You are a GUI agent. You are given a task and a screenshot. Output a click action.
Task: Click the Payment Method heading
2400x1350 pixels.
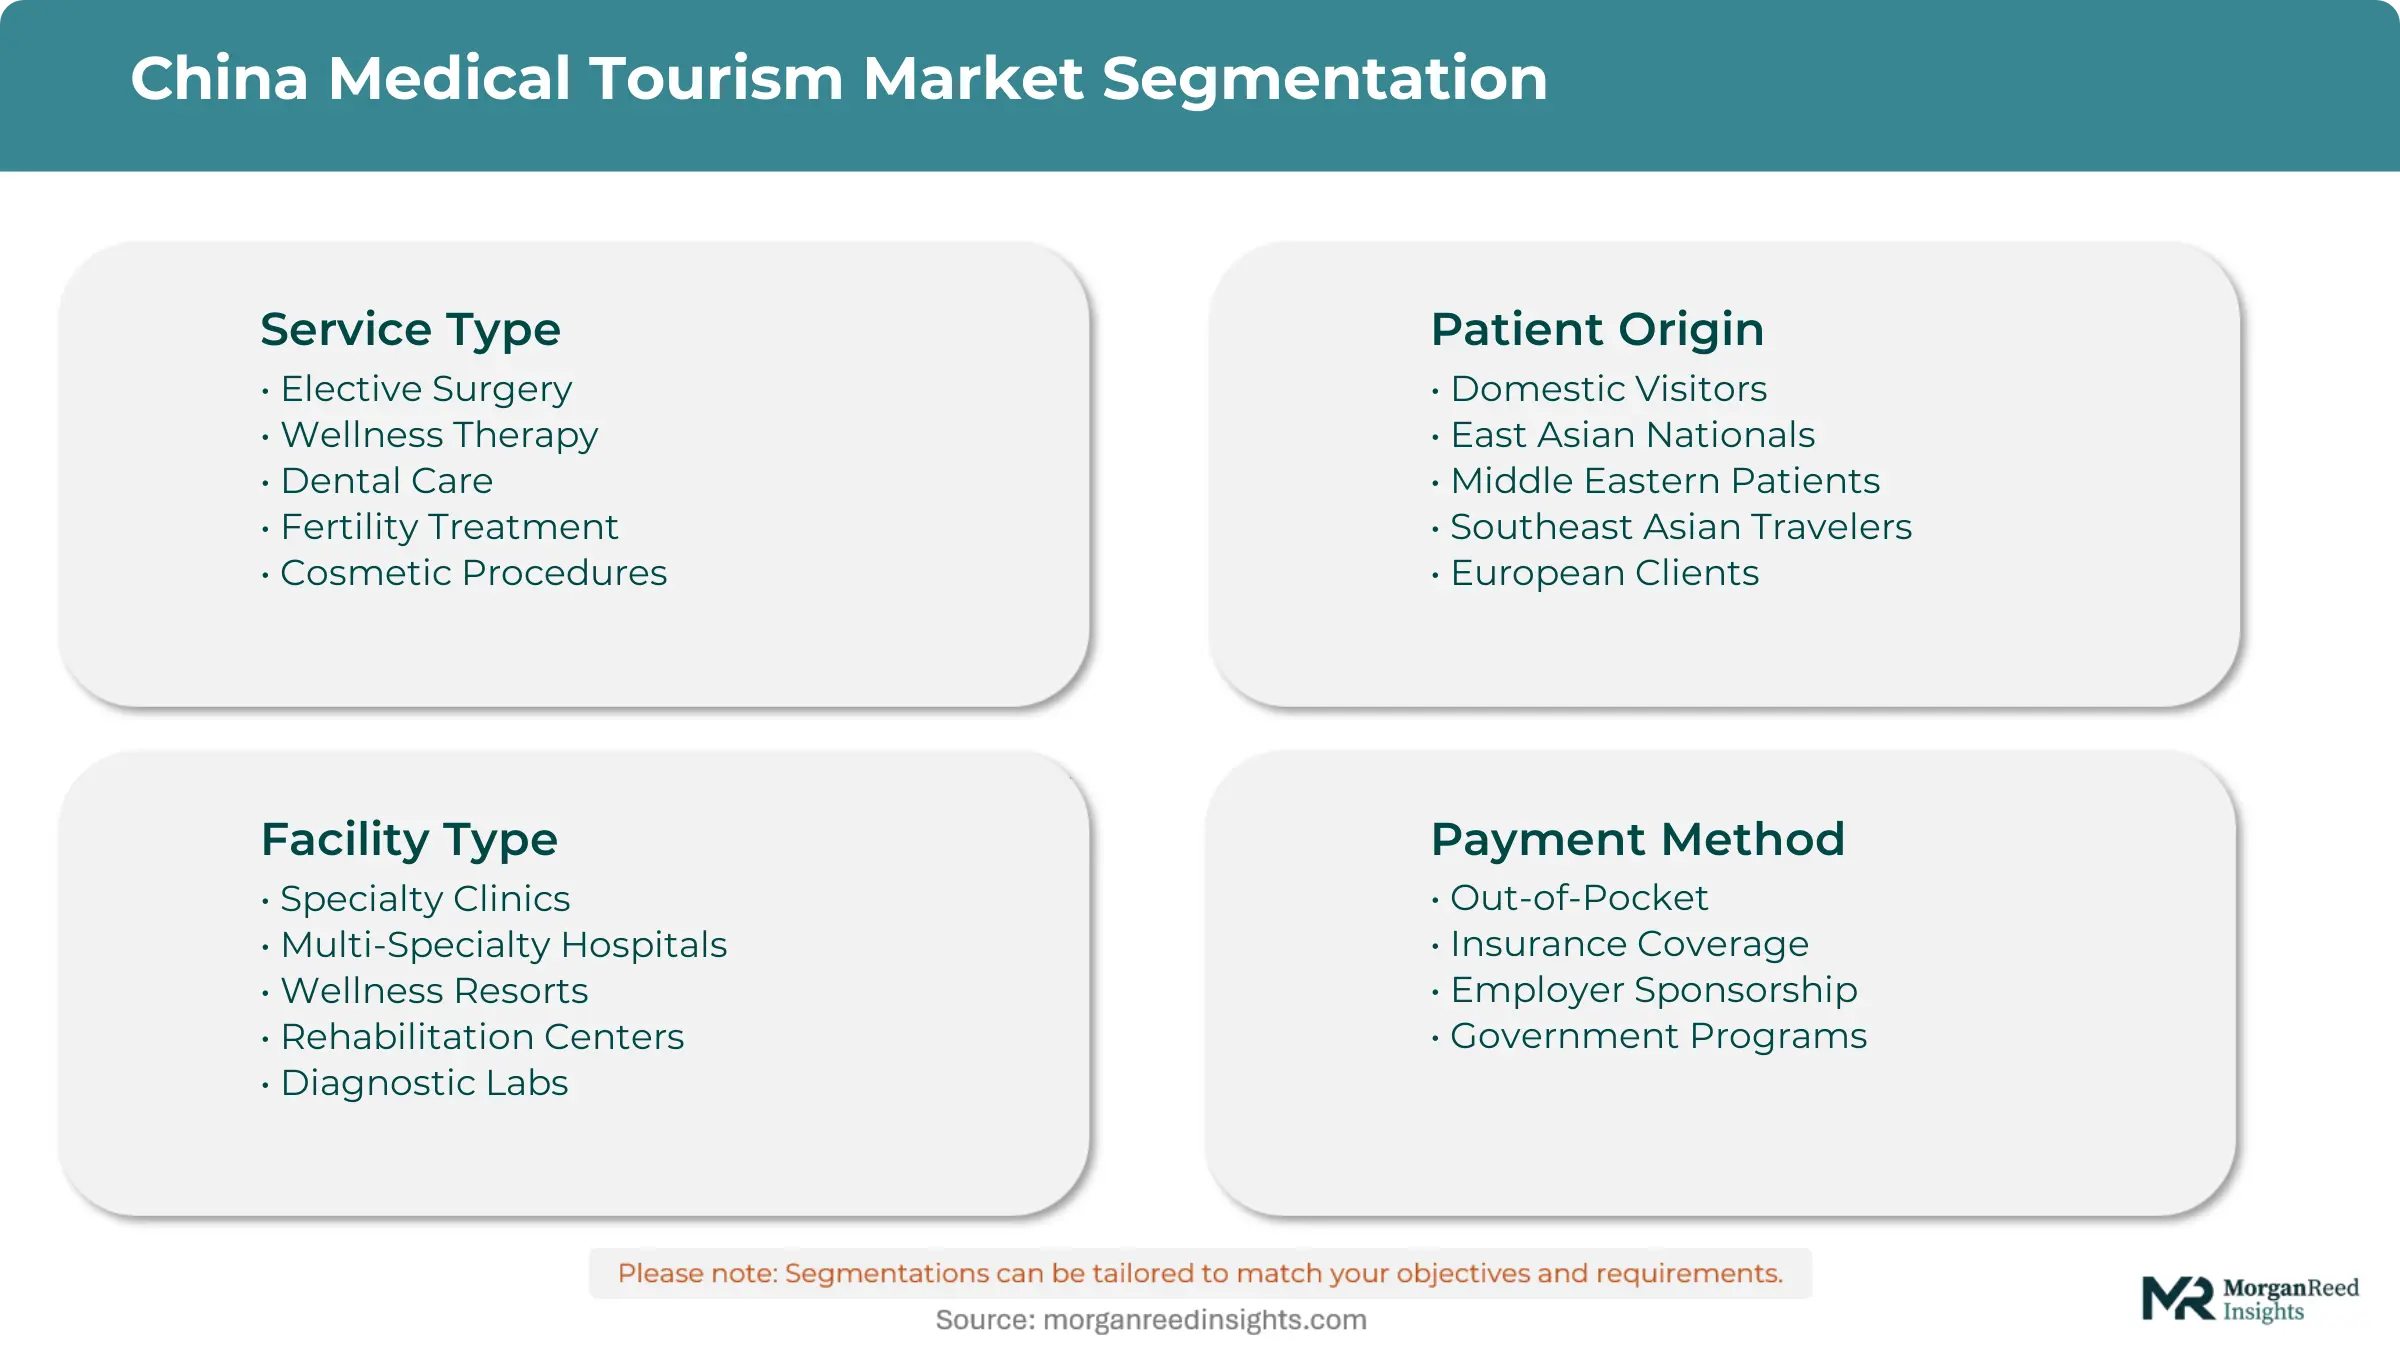(x=1638, y=839)
